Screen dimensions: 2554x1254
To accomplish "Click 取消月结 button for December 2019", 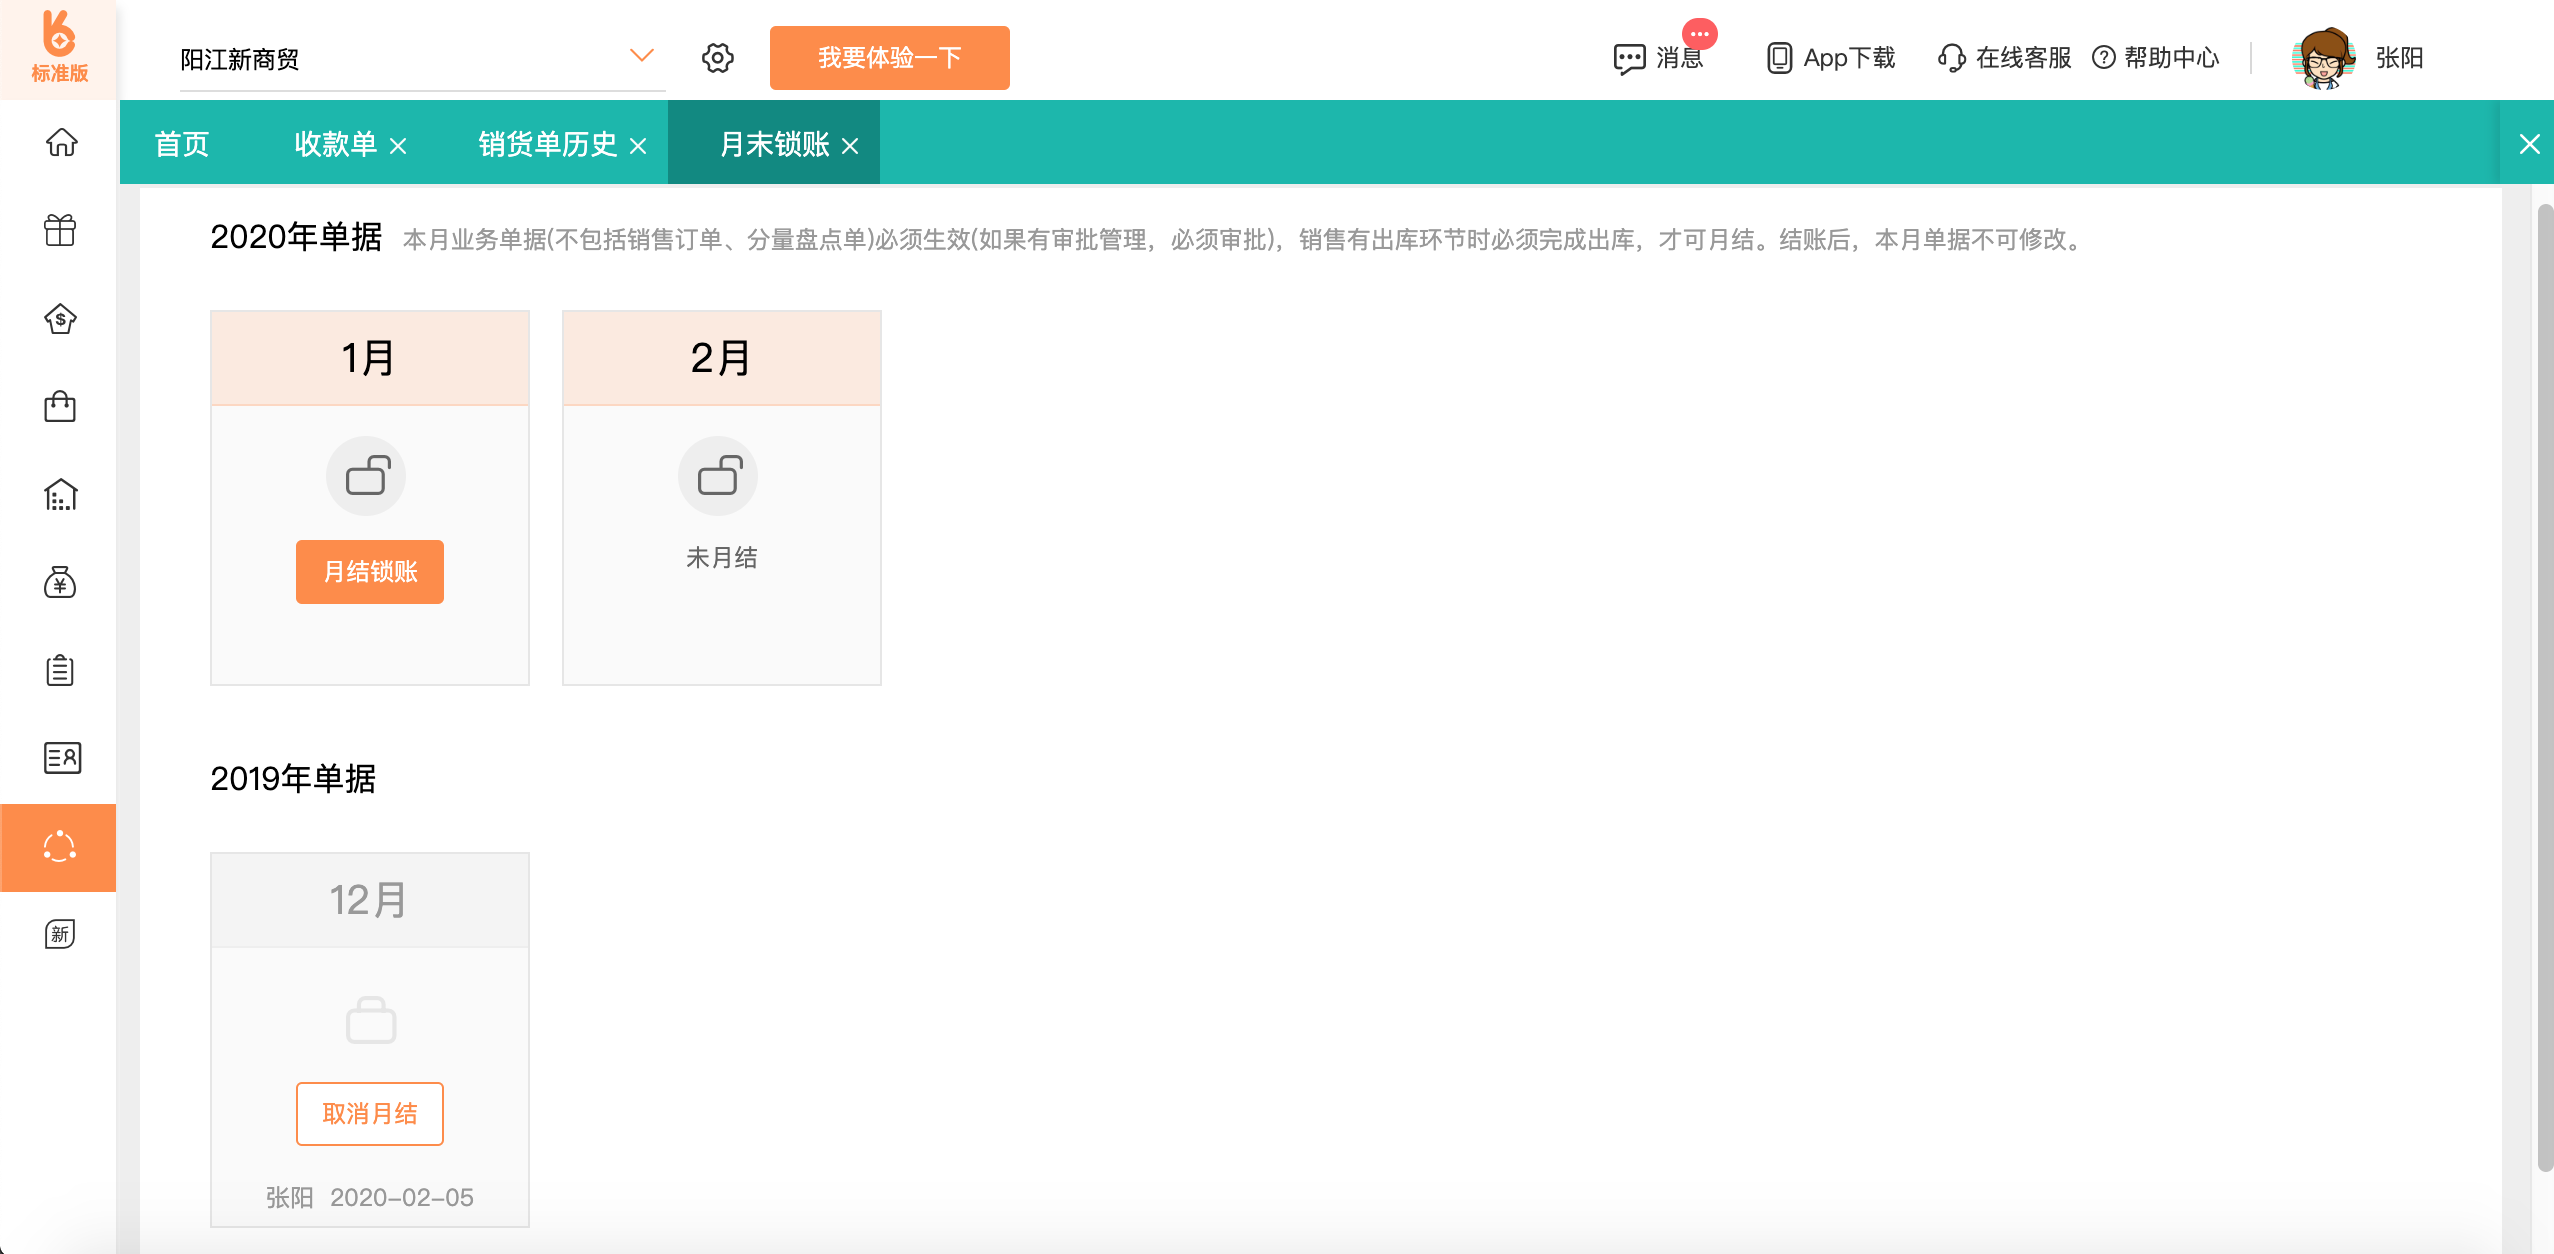I will pos(371,1114).
